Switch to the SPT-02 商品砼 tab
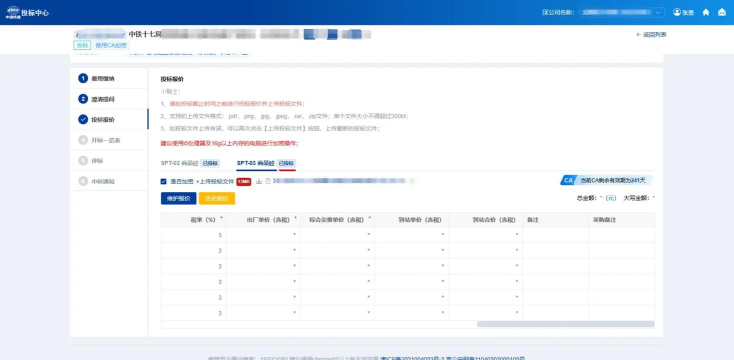 tap(190, 163)
